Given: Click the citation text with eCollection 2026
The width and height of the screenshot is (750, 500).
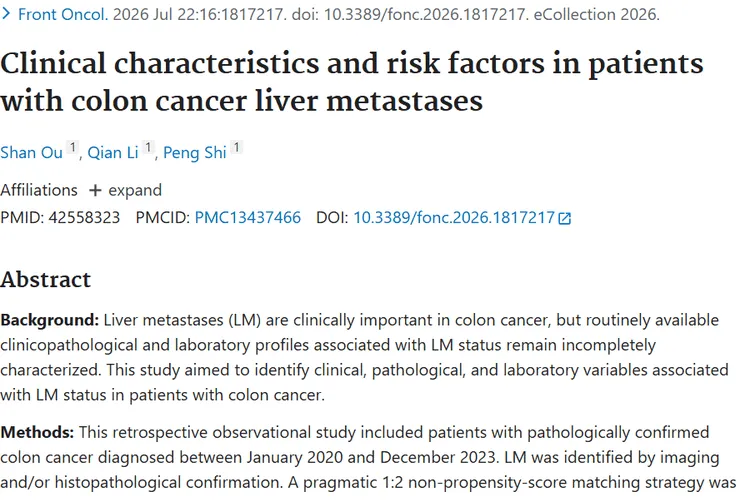Looking at the screenshot, I should point(386,14).
